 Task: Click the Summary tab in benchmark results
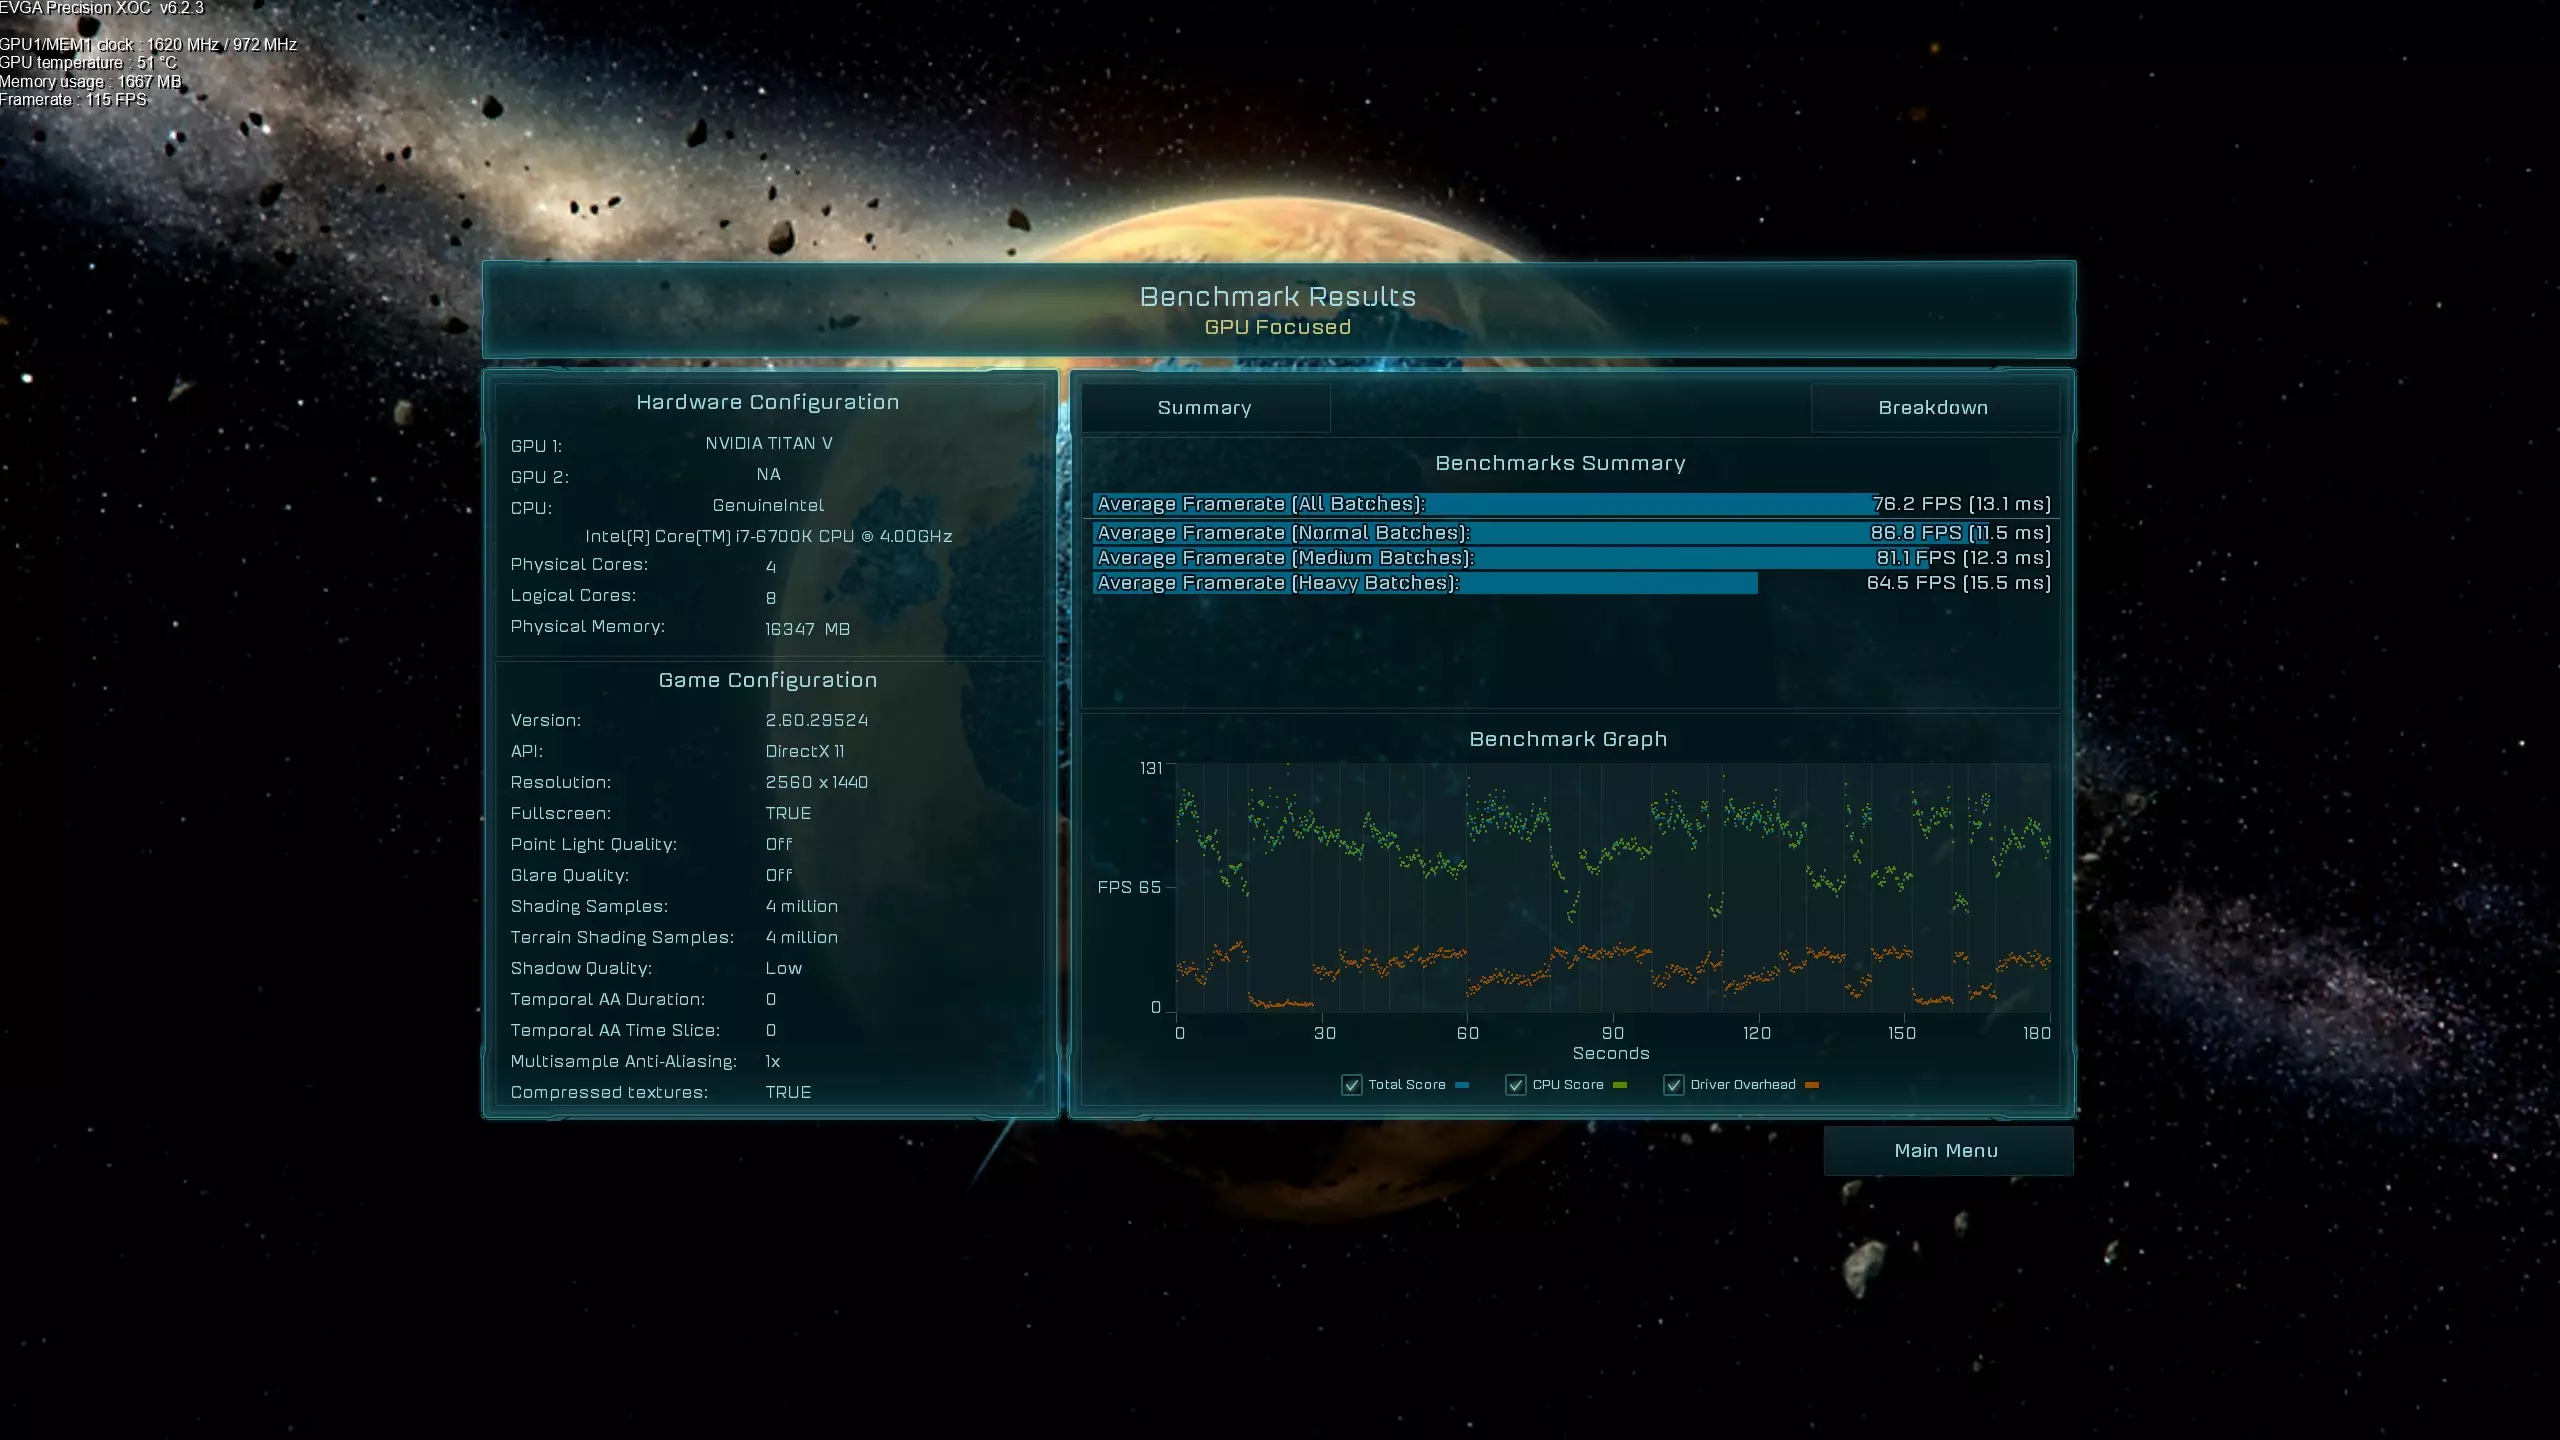coord(1204,406)
